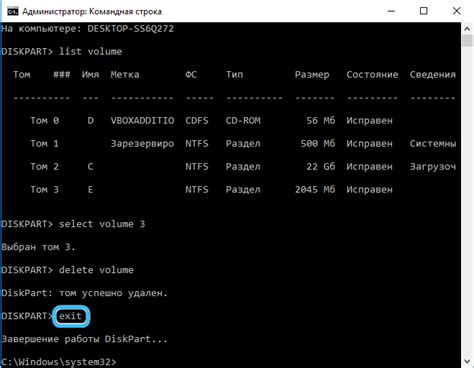Click the 'Имя' column header
474x368 pixels.
[x=90, y=75]
